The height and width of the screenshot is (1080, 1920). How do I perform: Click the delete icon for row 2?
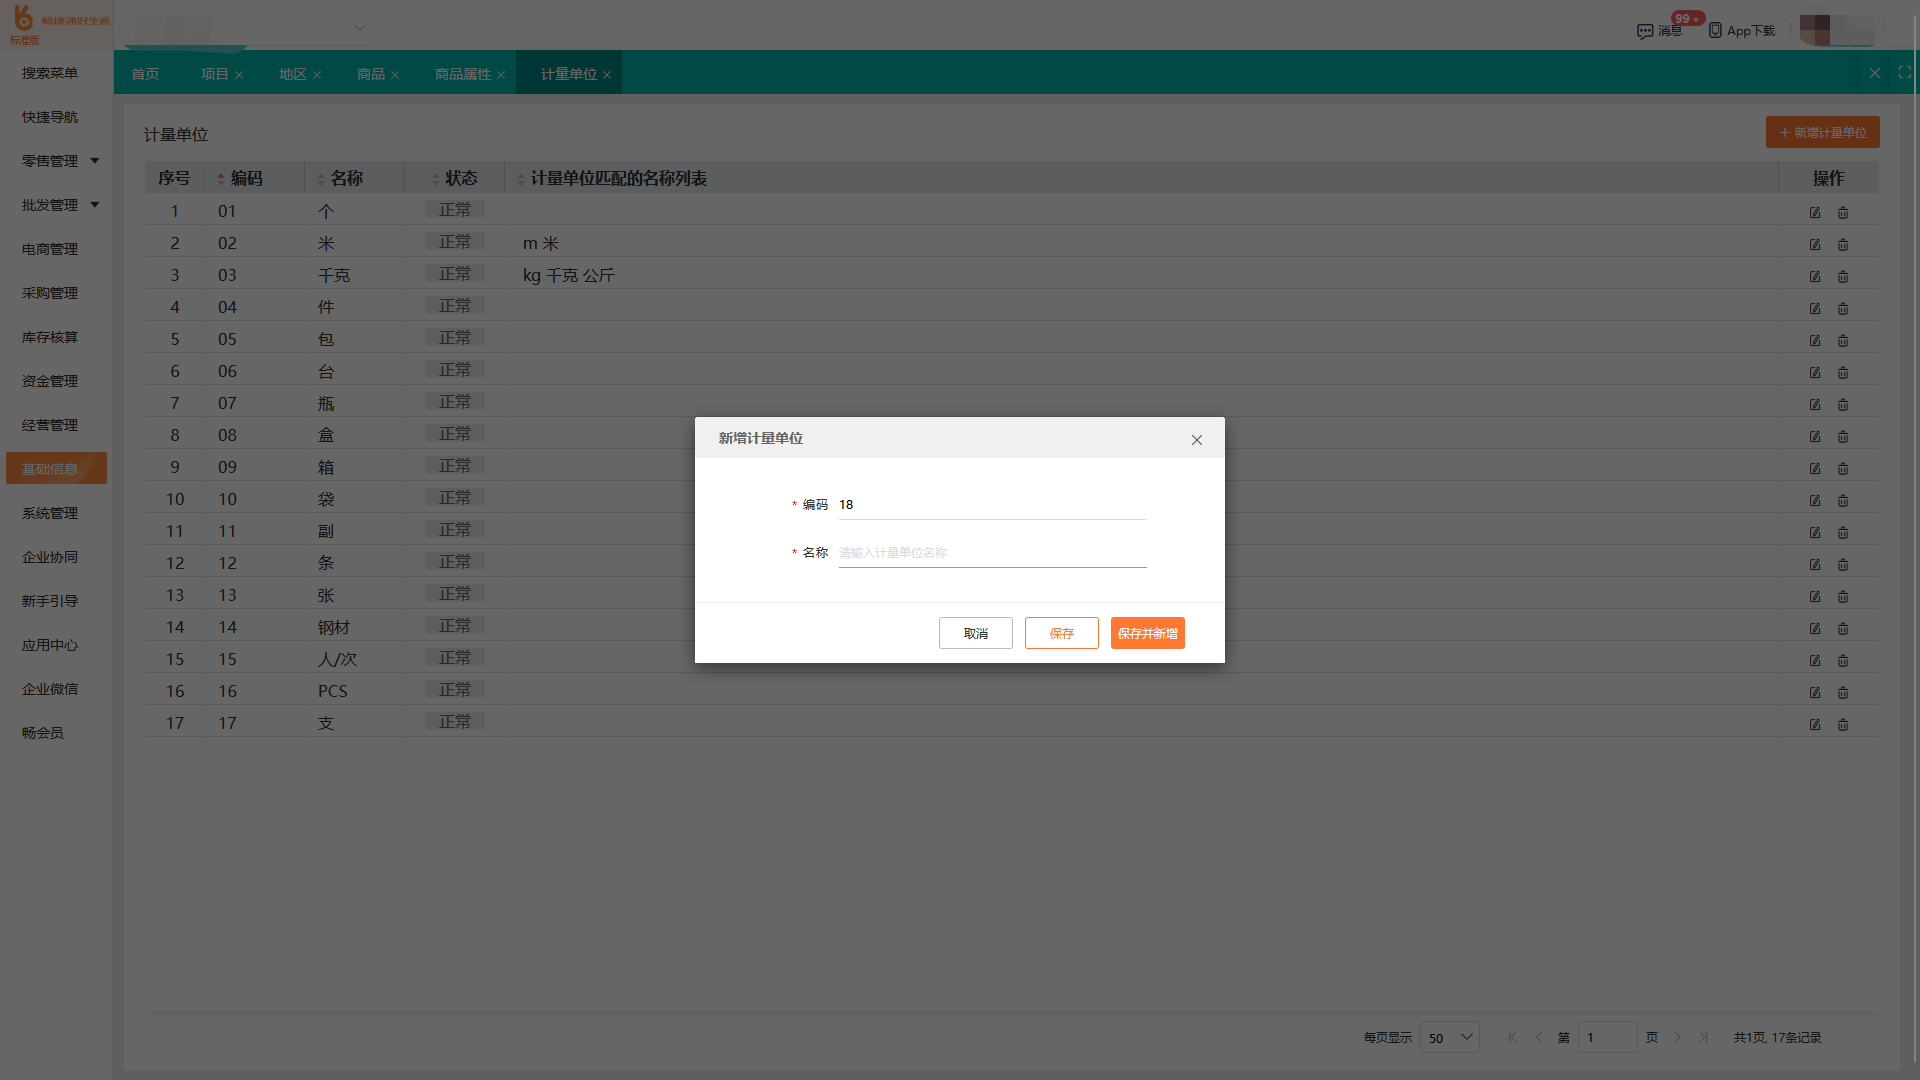click(1844, 243)
